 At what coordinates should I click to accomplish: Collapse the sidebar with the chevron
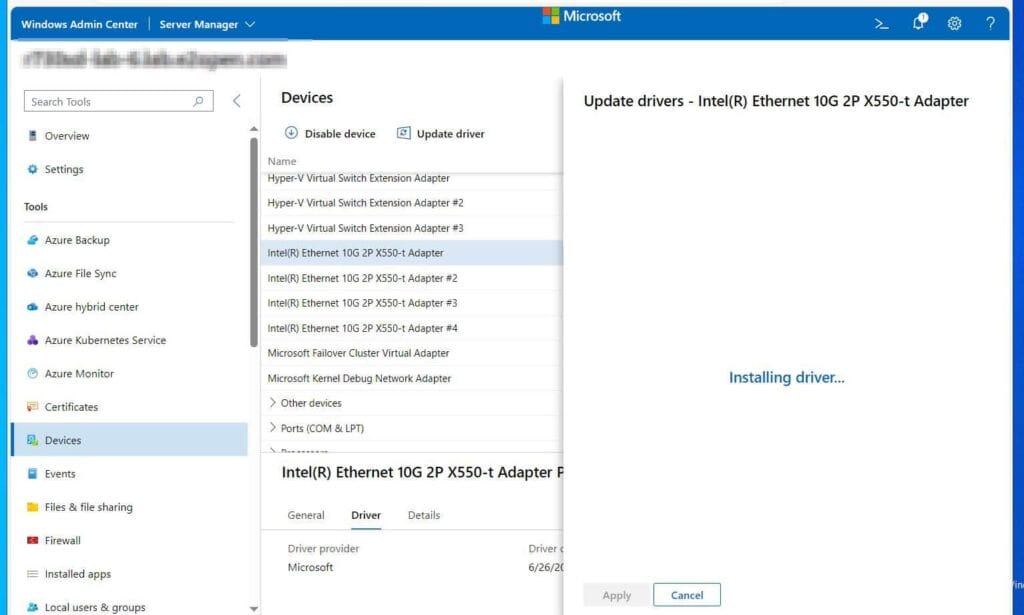point(237,100)
